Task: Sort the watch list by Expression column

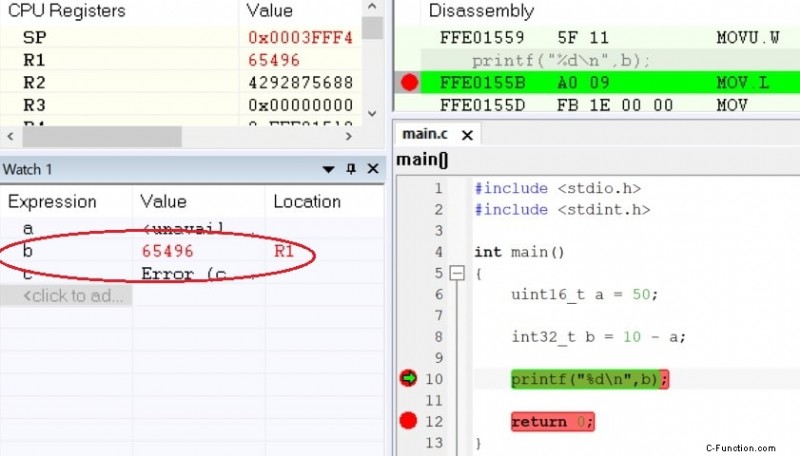Action: pyautogui.click(x=52, y=201)
